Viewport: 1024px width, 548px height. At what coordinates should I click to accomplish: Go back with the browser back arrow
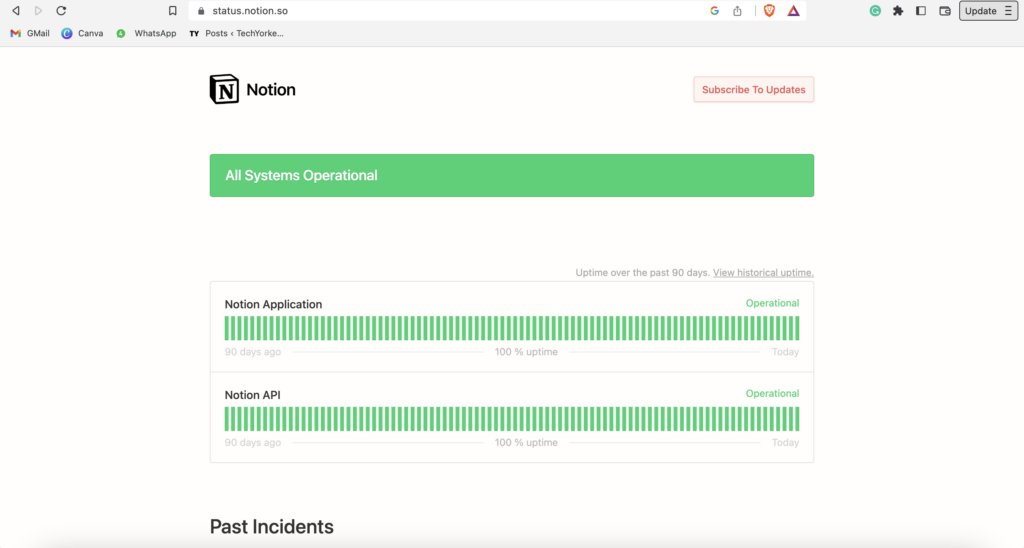[x=16, y=10]
